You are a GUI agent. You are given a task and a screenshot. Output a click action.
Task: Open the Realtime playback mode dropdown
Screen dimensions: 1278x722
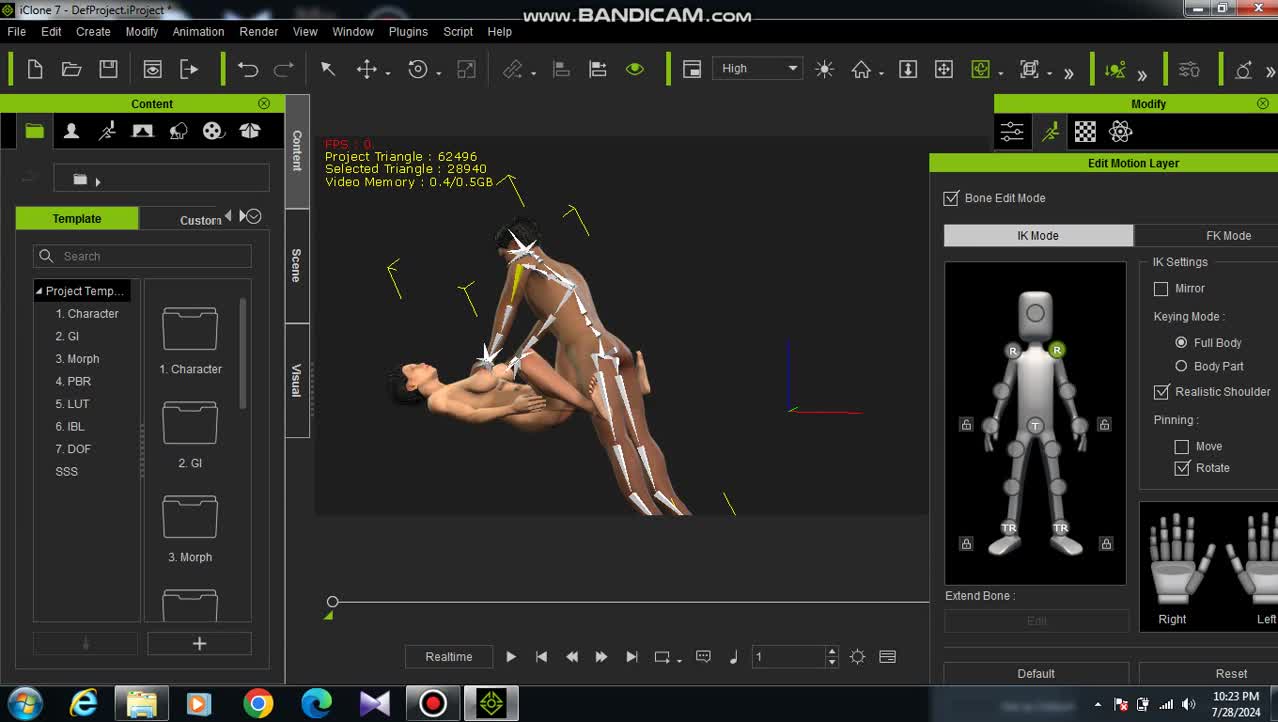[449, 657]
